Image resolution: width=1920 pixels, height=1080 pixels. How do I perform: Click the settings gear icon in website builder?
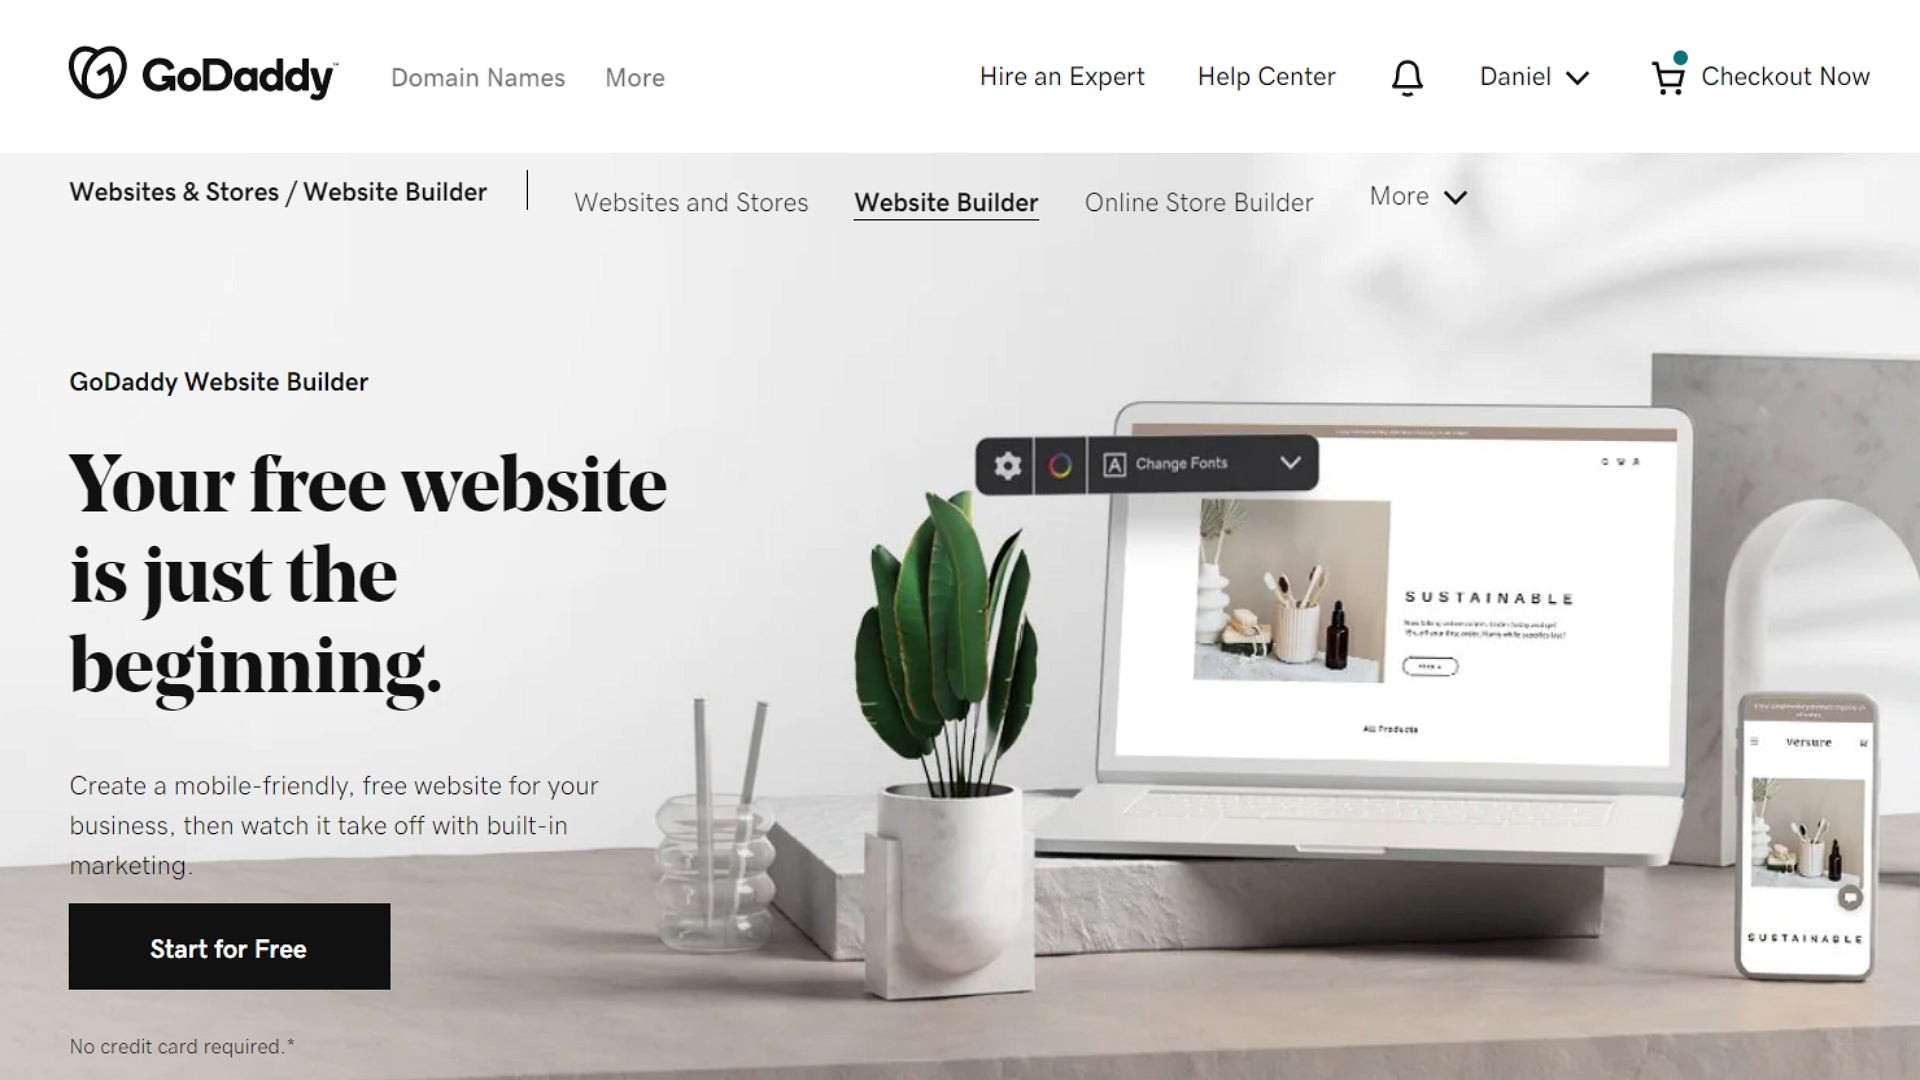click(x=1005, y=463)
